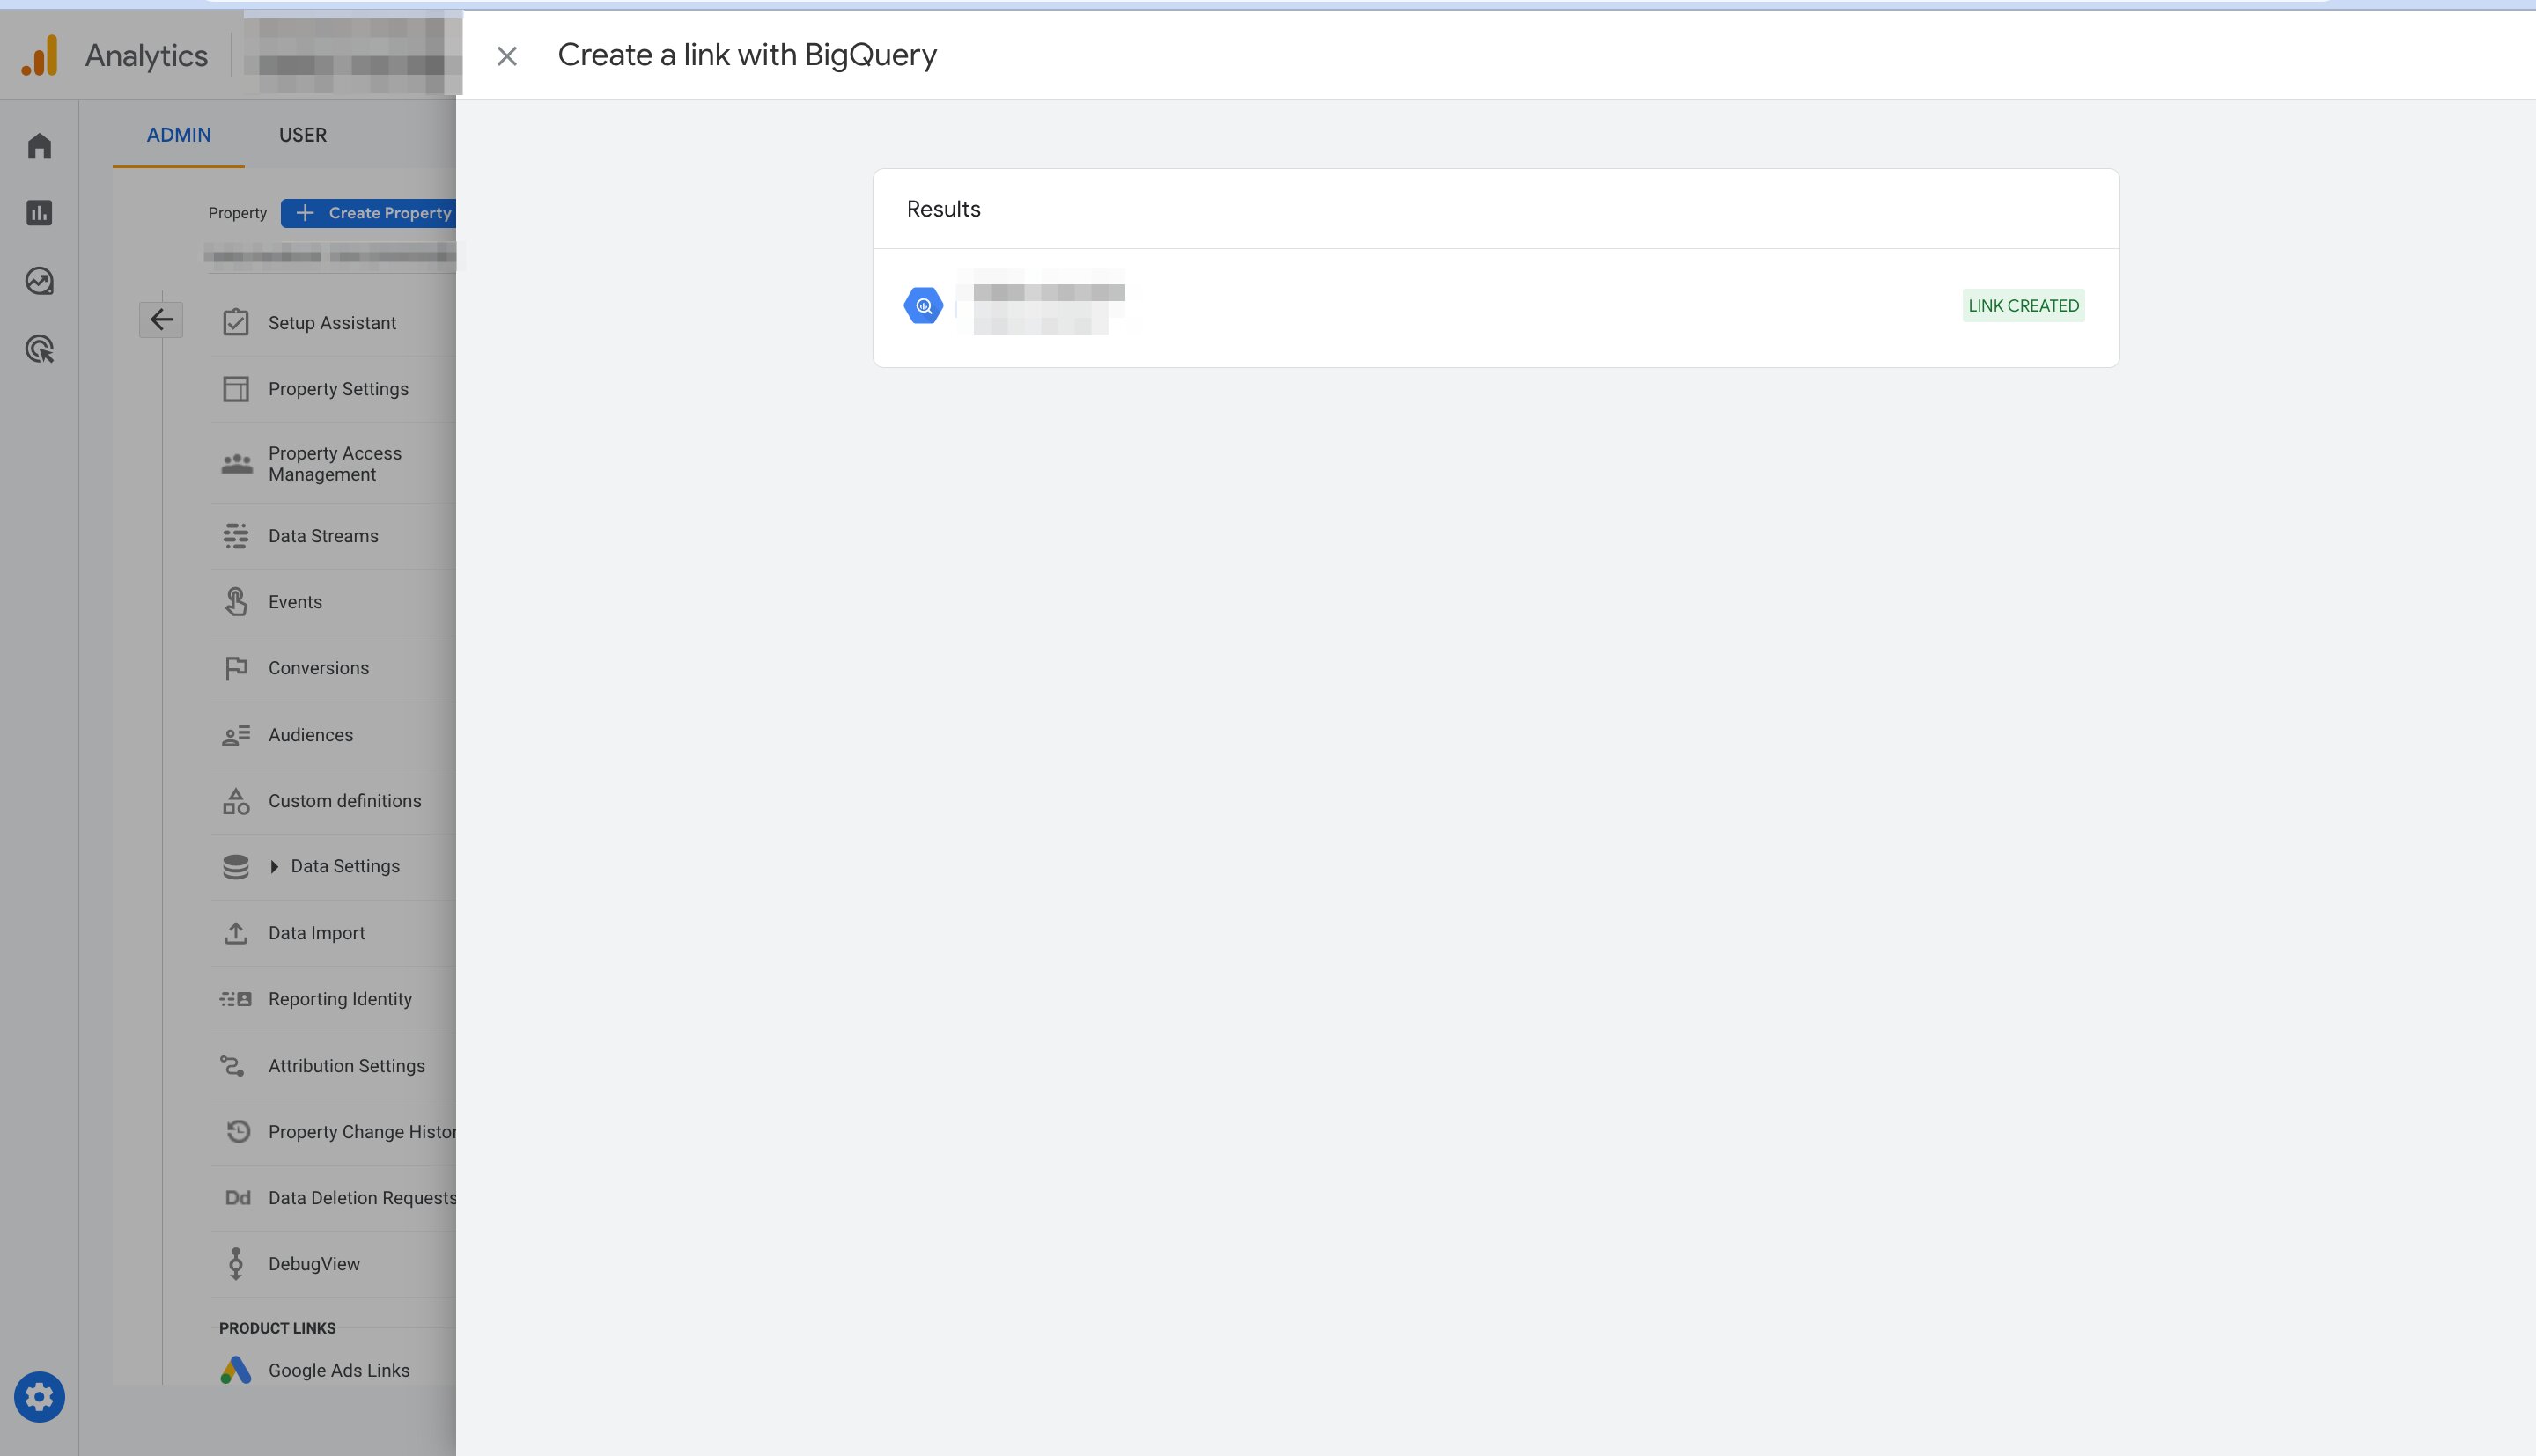Click the Conversions icon

tap(235, 669)
